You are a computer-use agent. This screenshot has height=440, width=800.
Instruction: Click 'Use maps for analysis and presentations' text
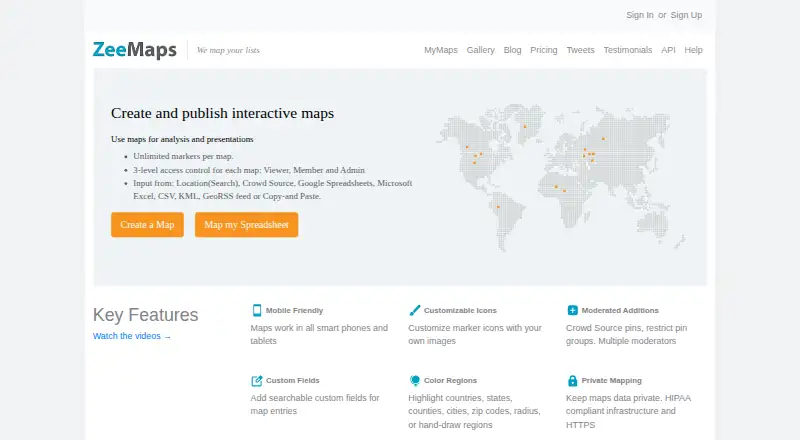[x=182, y=139]
